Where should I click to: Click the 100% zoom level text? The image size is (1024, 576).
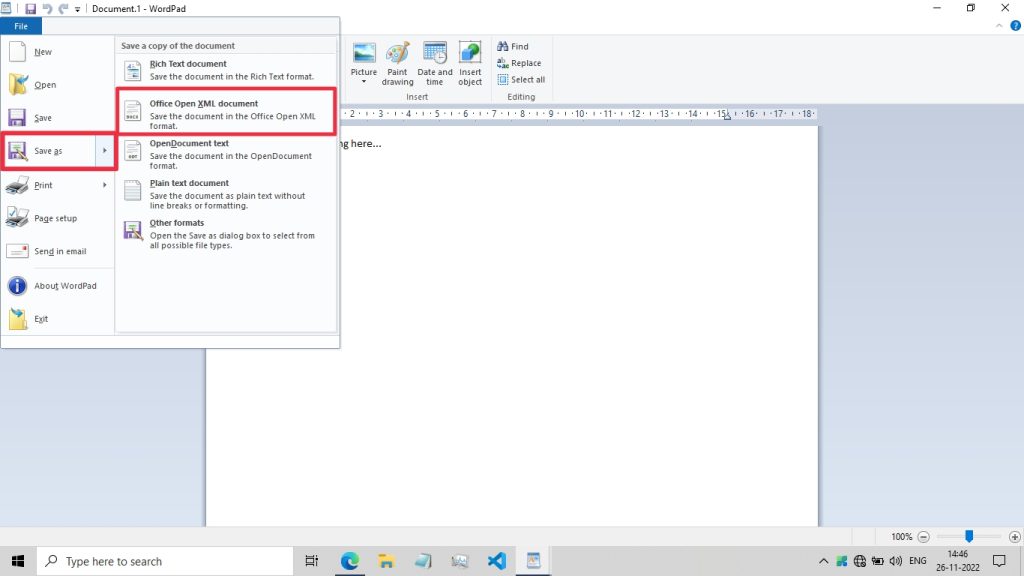[x=901, y=537]
